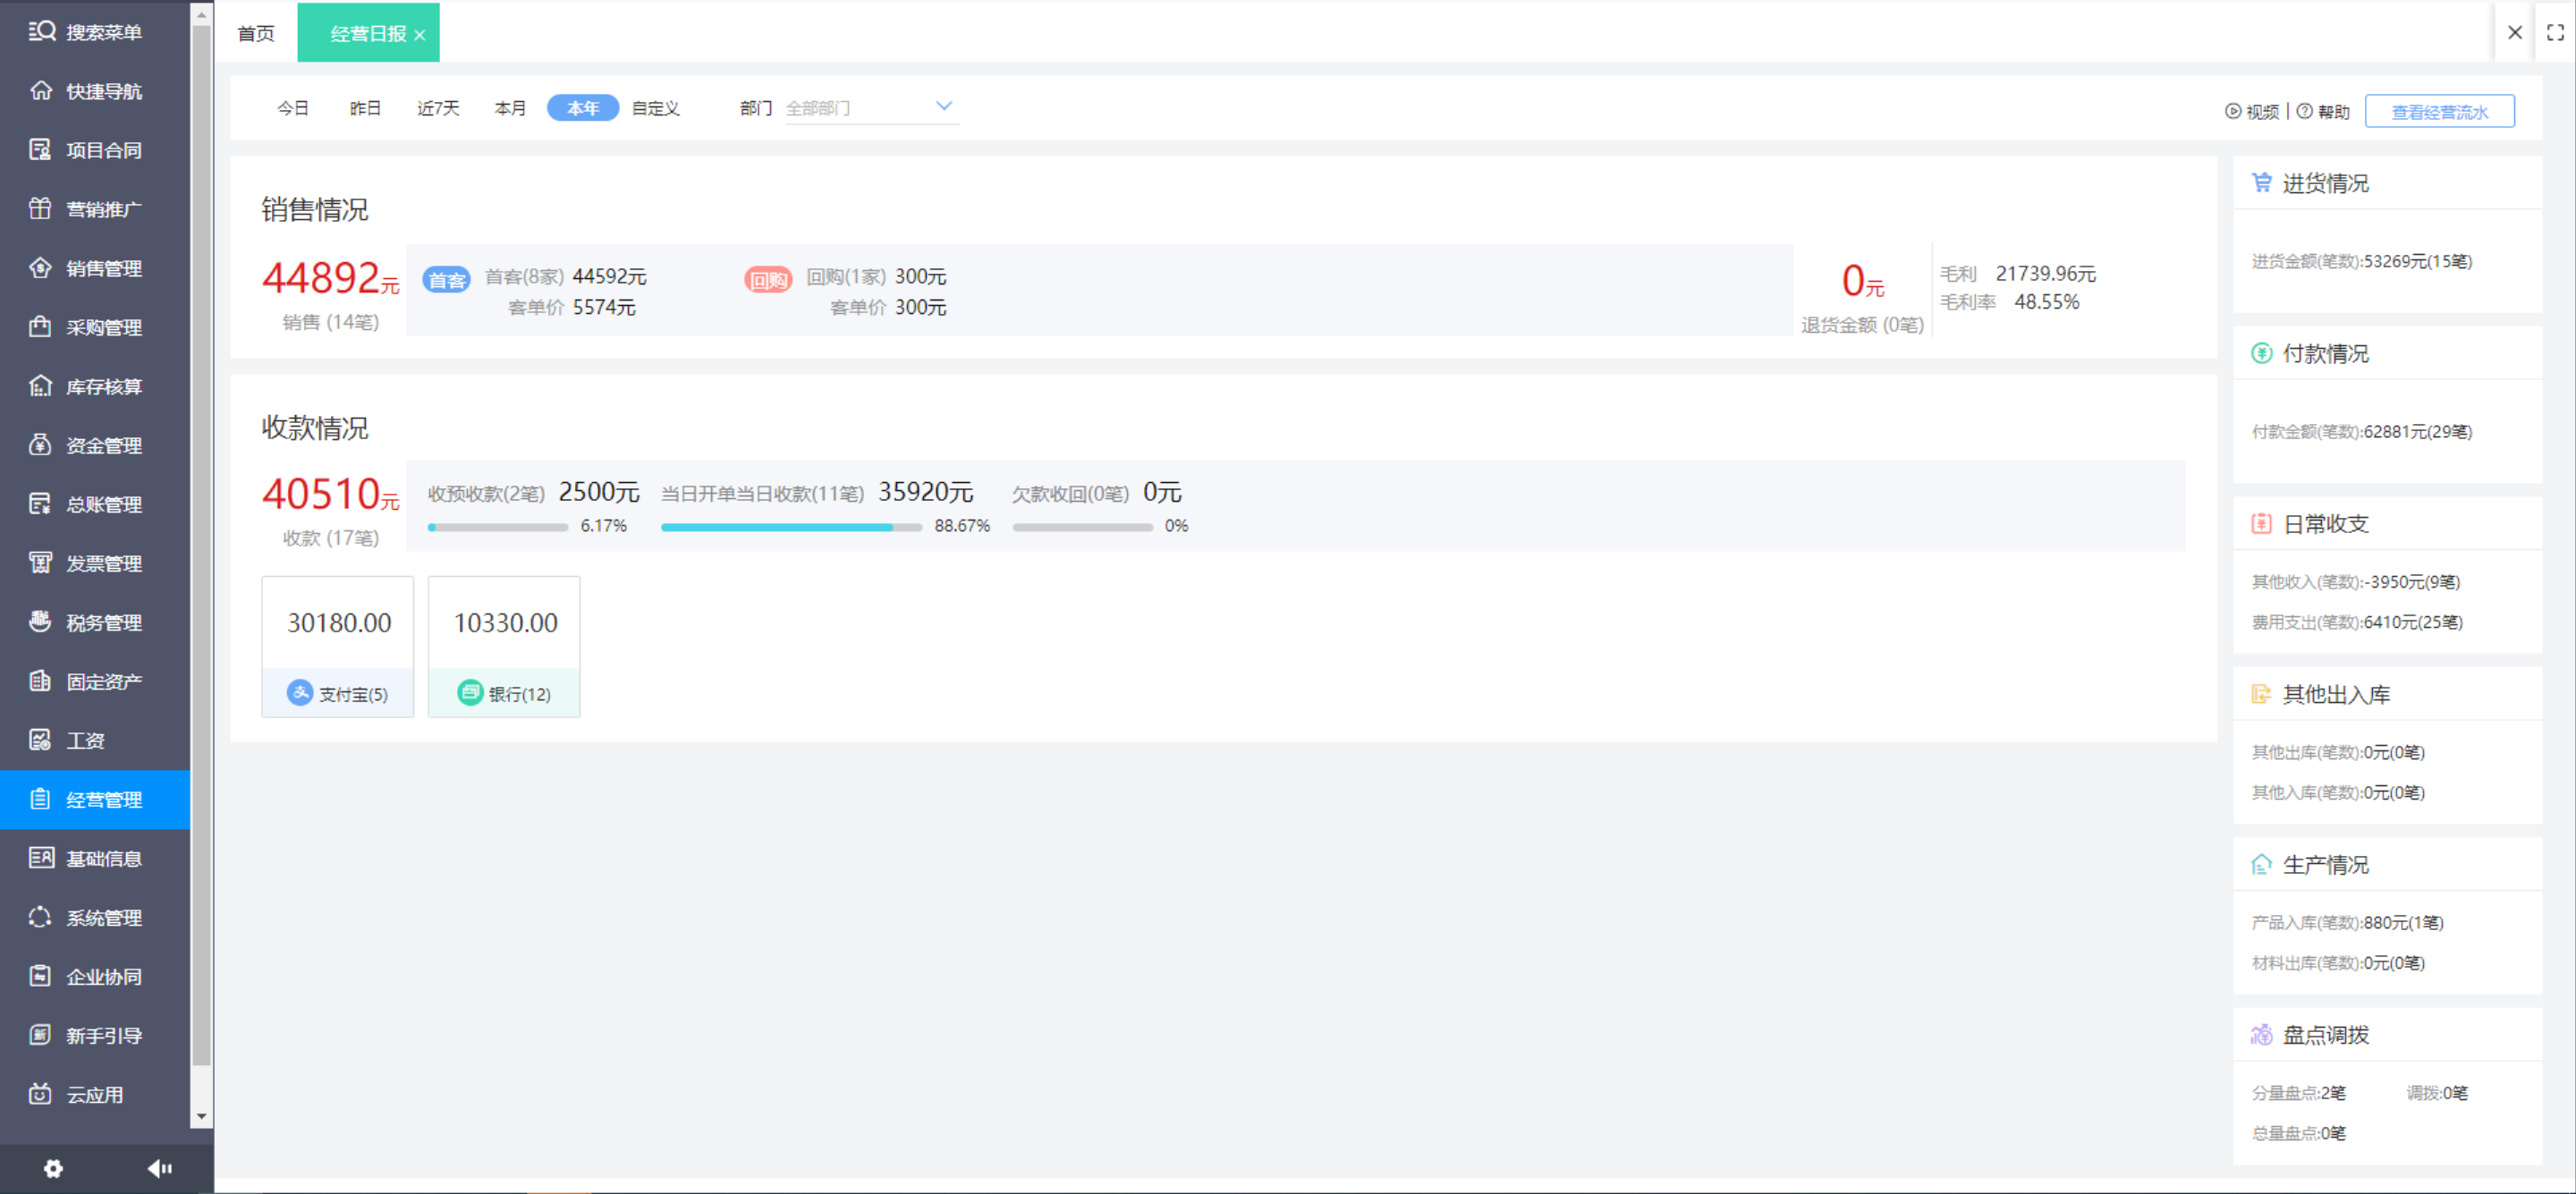Image resolution: width=2576 pixels, height=1194 pixels.
Task: Toggle the 支付宝(5) payment view
Action: point(337,693)
